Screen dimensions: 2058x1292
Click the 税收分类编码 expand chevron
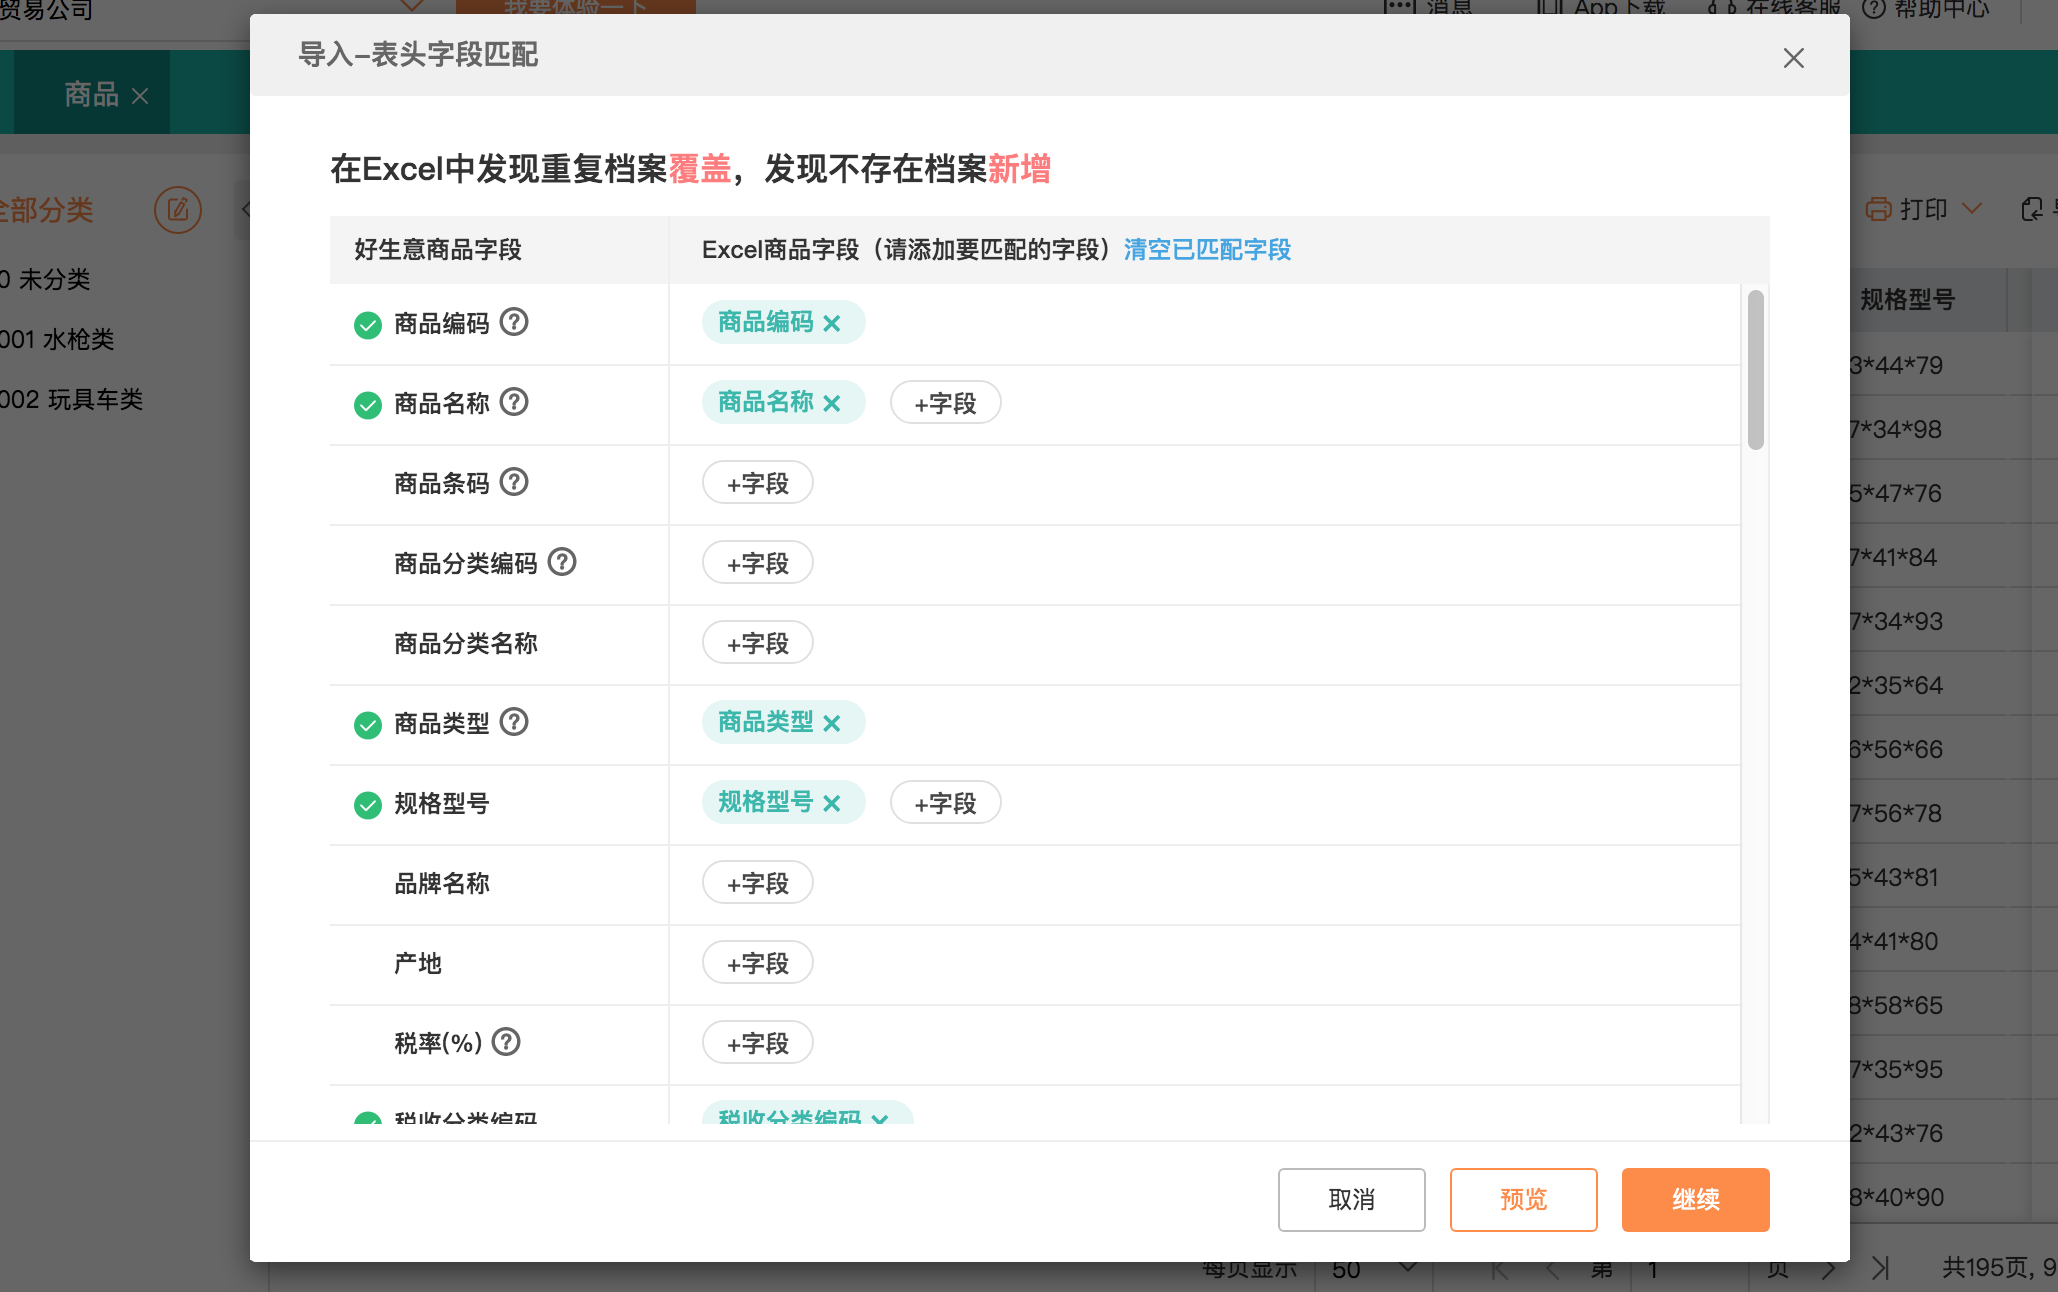(879, 1118)
